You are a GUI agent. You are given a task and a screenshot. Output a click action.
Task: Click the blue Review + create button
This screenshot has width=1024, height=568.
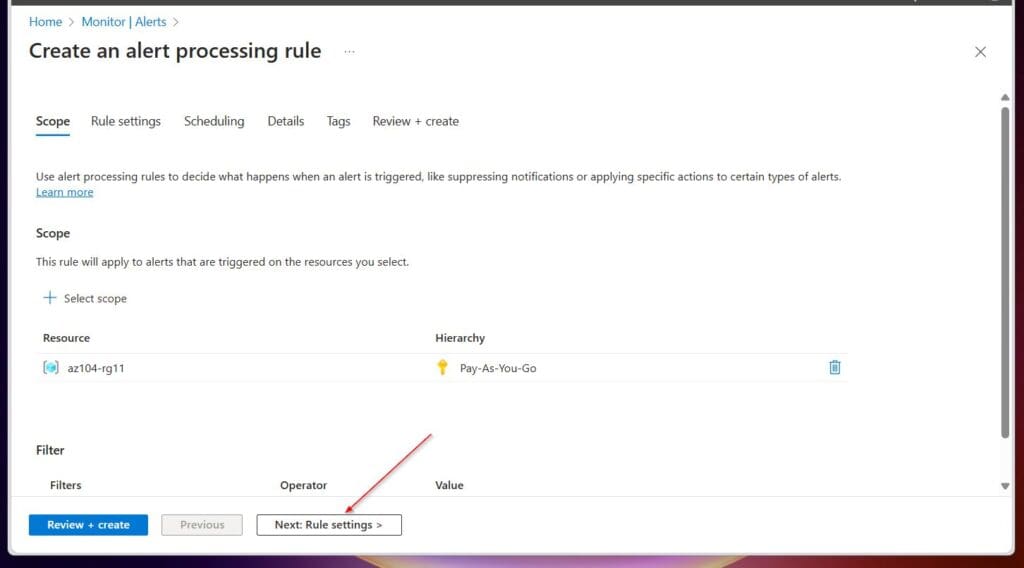pos(88,525)
